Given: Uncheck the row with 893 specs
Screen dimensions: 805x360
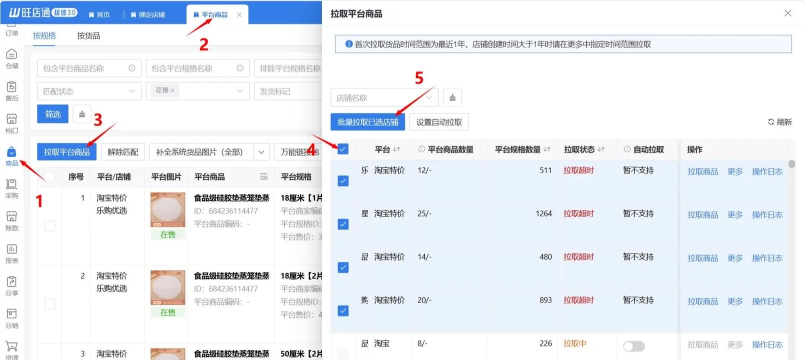Looking at the screenshot, I should [343, 311].
